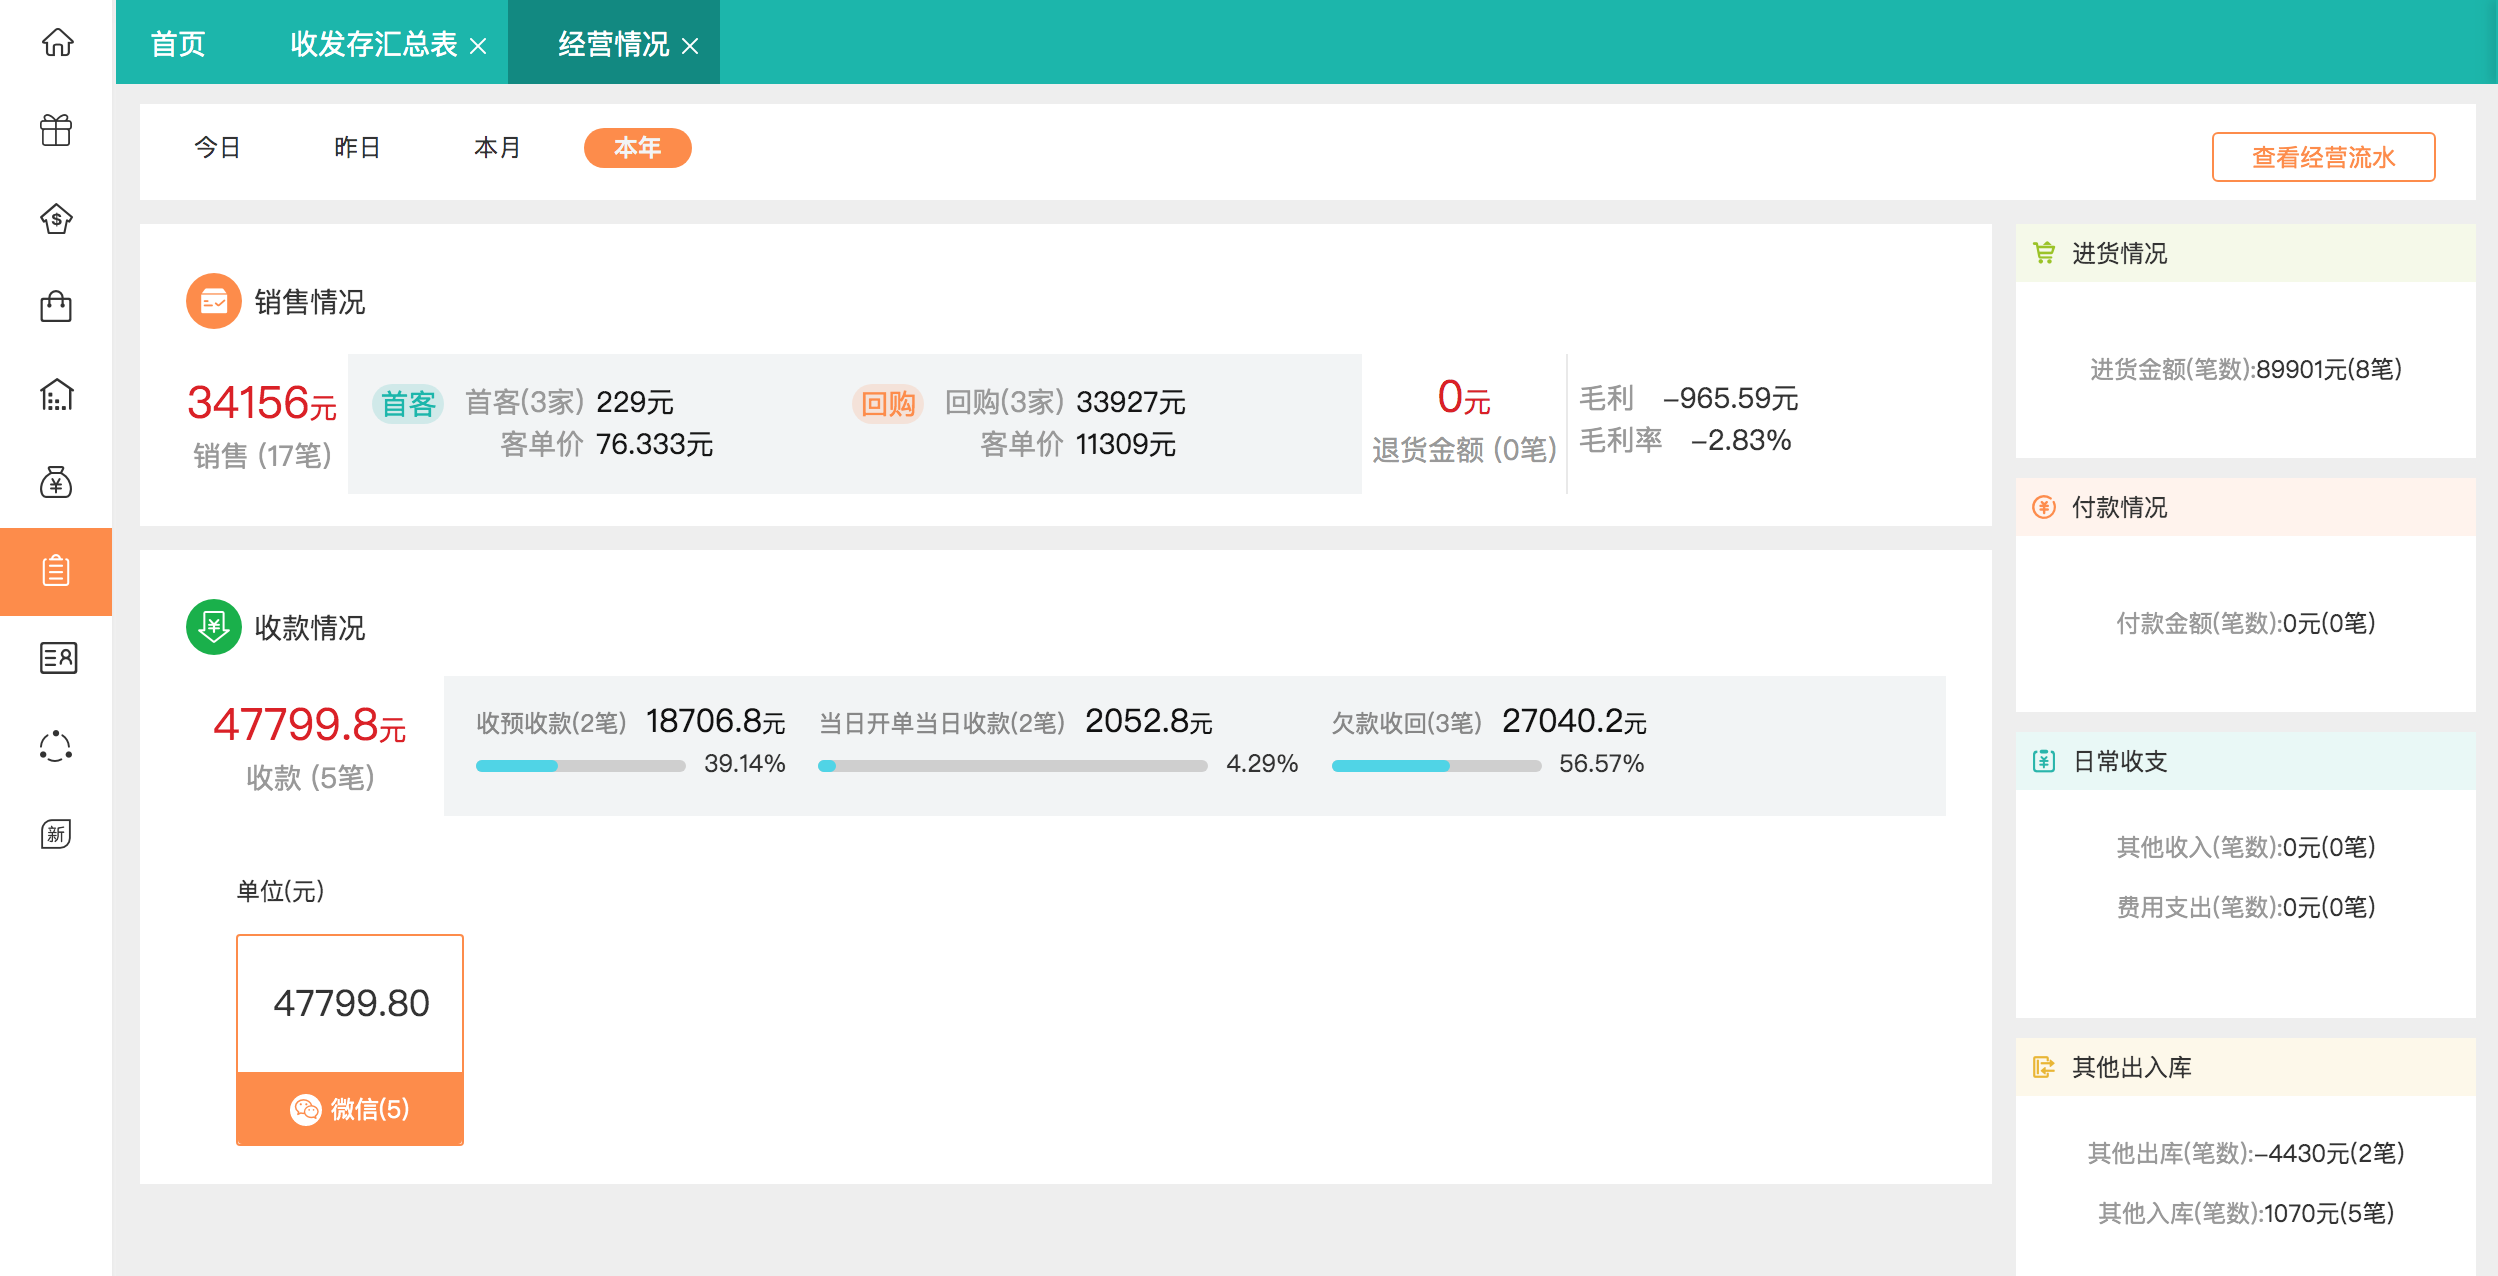Click the other warehouse/其他出入库 icon

pyautogui.click(x=2039, y=1068)
